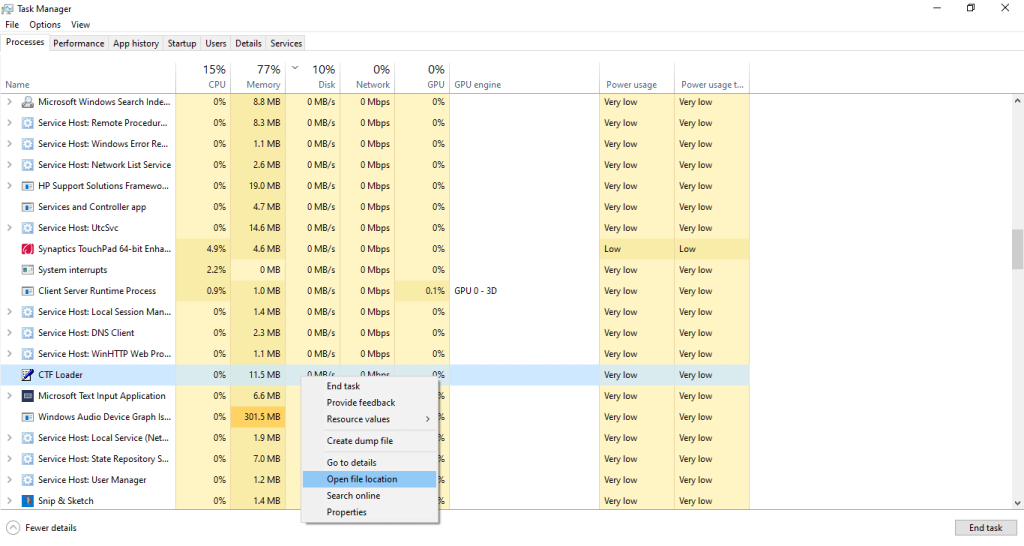Image resolution: width=1024 pixels, height=546 pixels.
Task: Switch to the Users tab
Action: click(x=216, y=43)
